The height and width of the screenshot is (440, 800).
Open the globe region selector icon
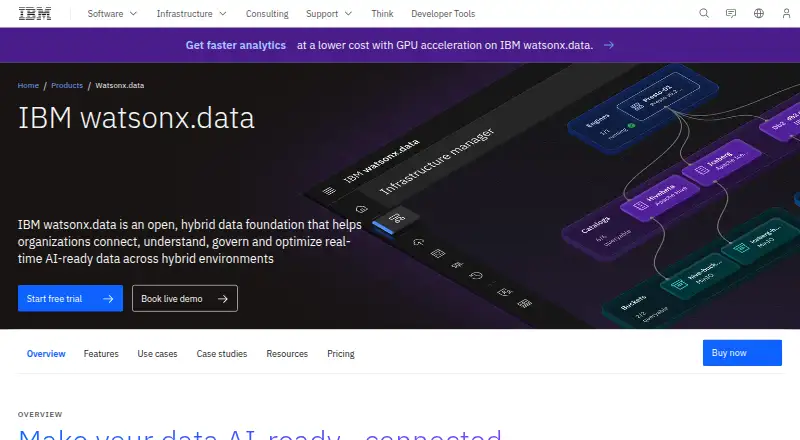759,14
